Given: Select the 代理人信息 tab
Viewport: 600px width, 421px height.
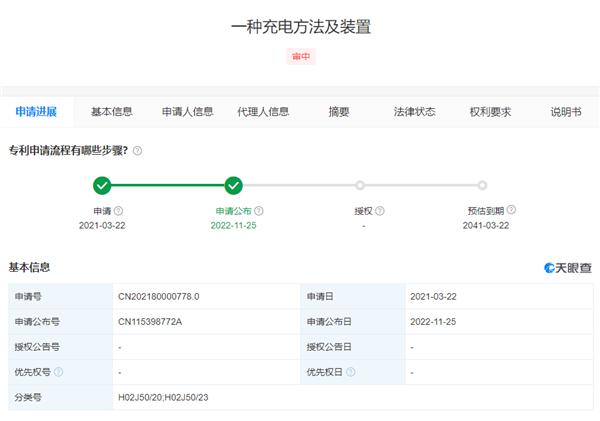Looking at the screenshot, I should [x=263, y=112].
